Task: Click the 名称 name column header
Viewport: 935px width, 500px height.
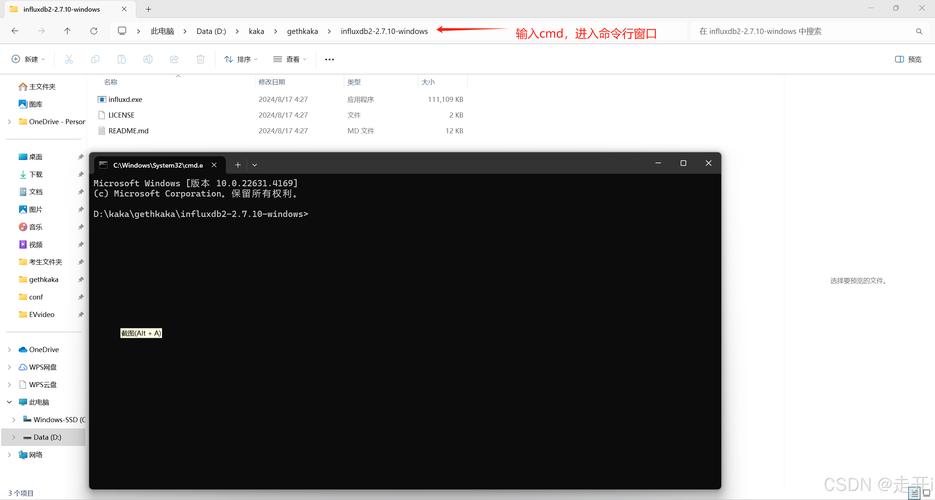Action: tap(111, 82)
